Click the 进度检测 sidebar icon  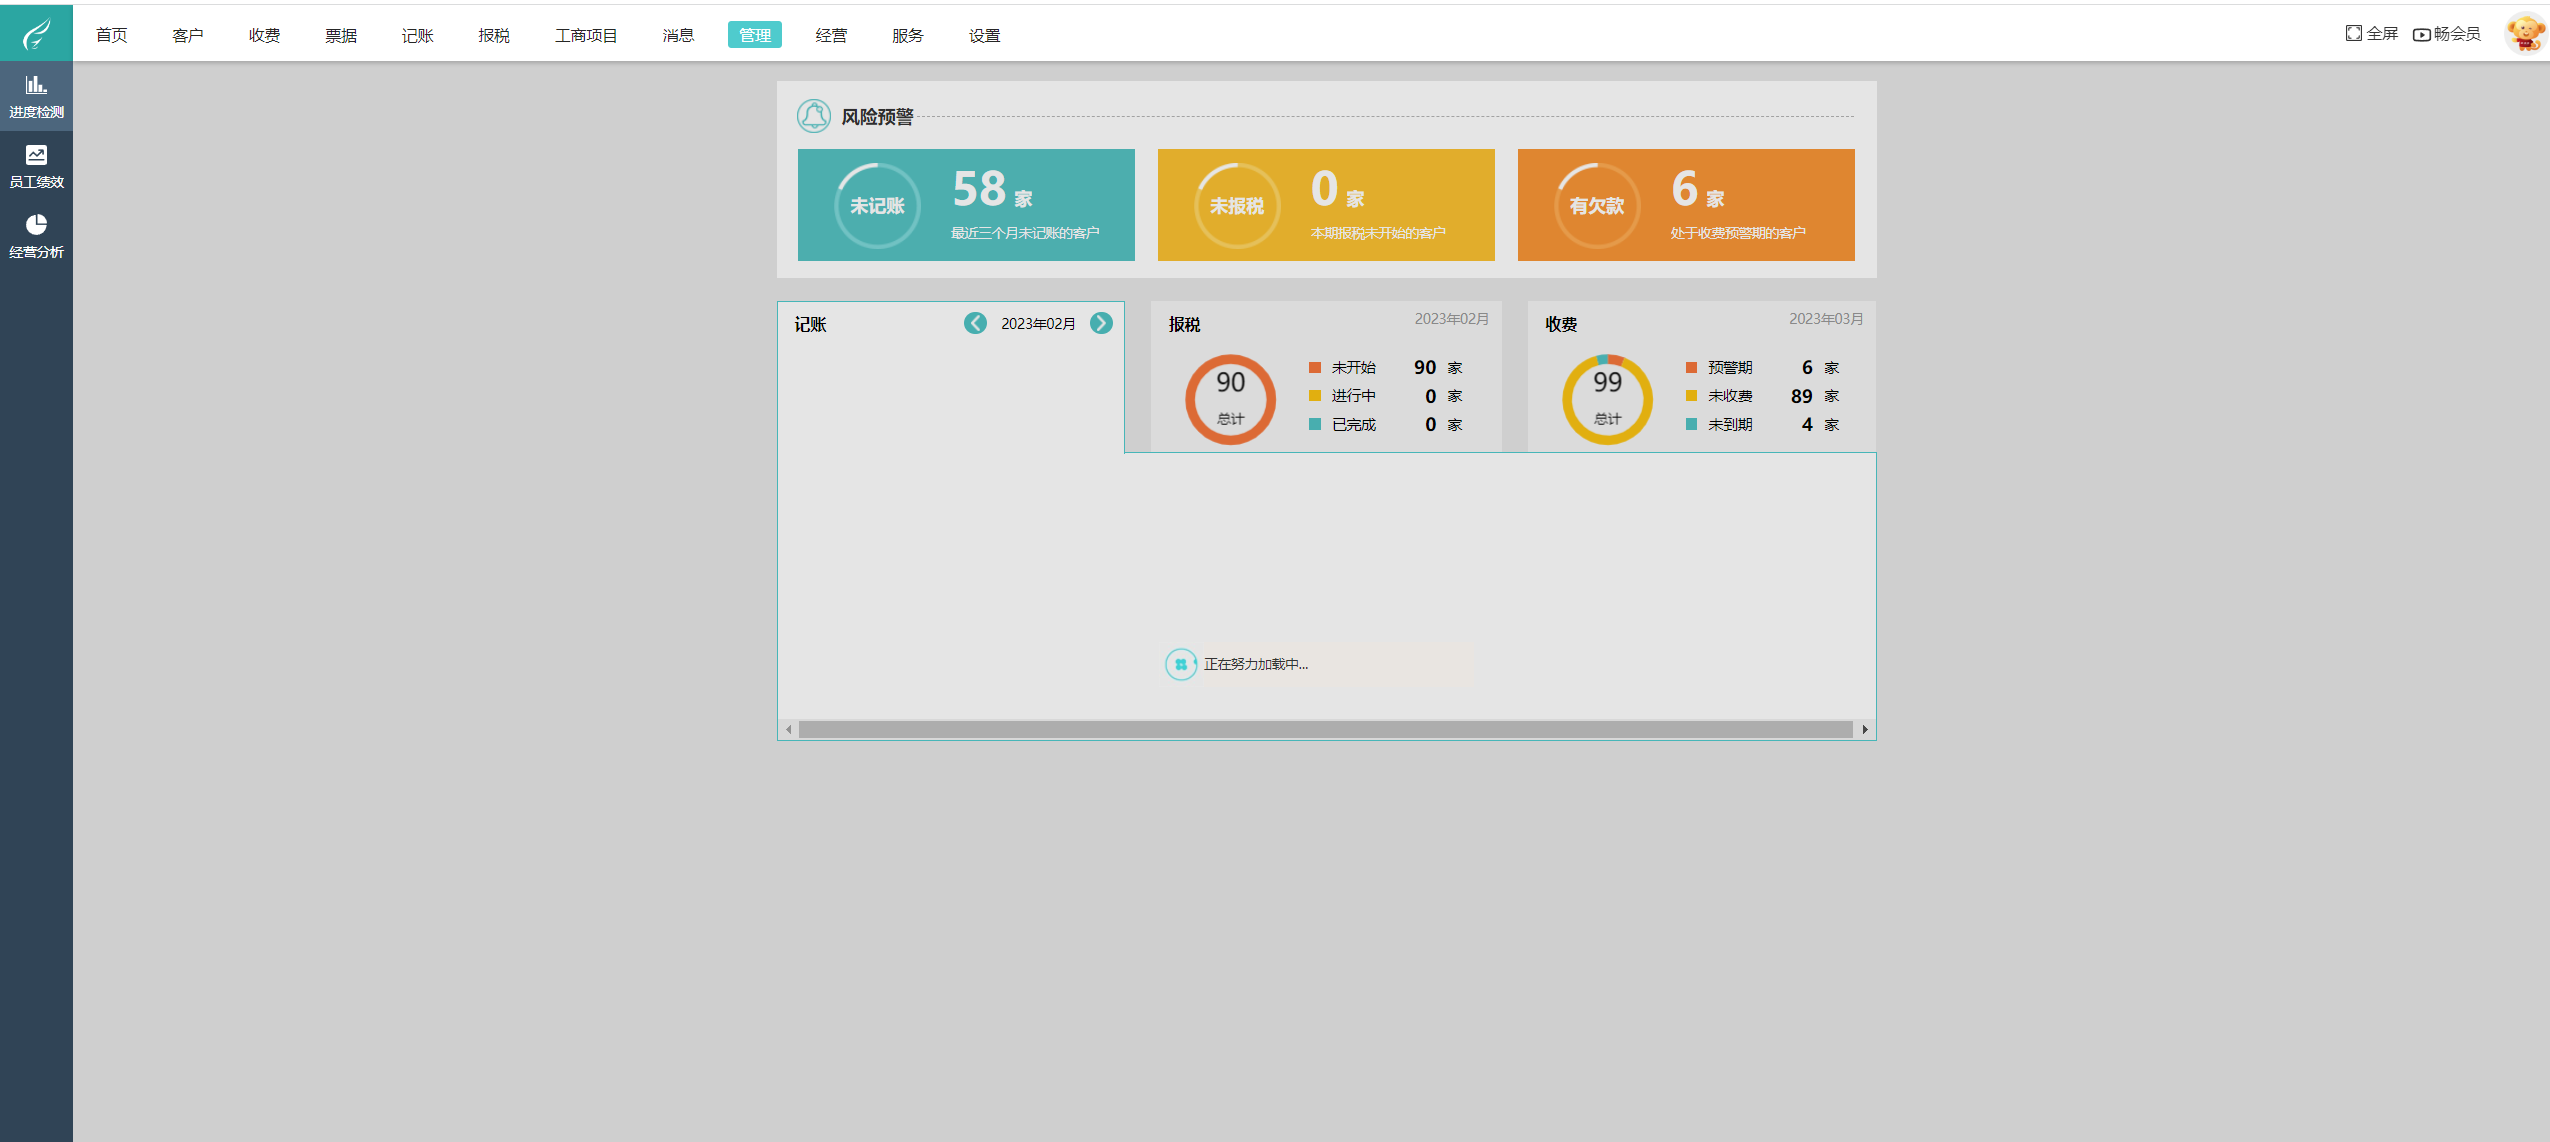36,98
